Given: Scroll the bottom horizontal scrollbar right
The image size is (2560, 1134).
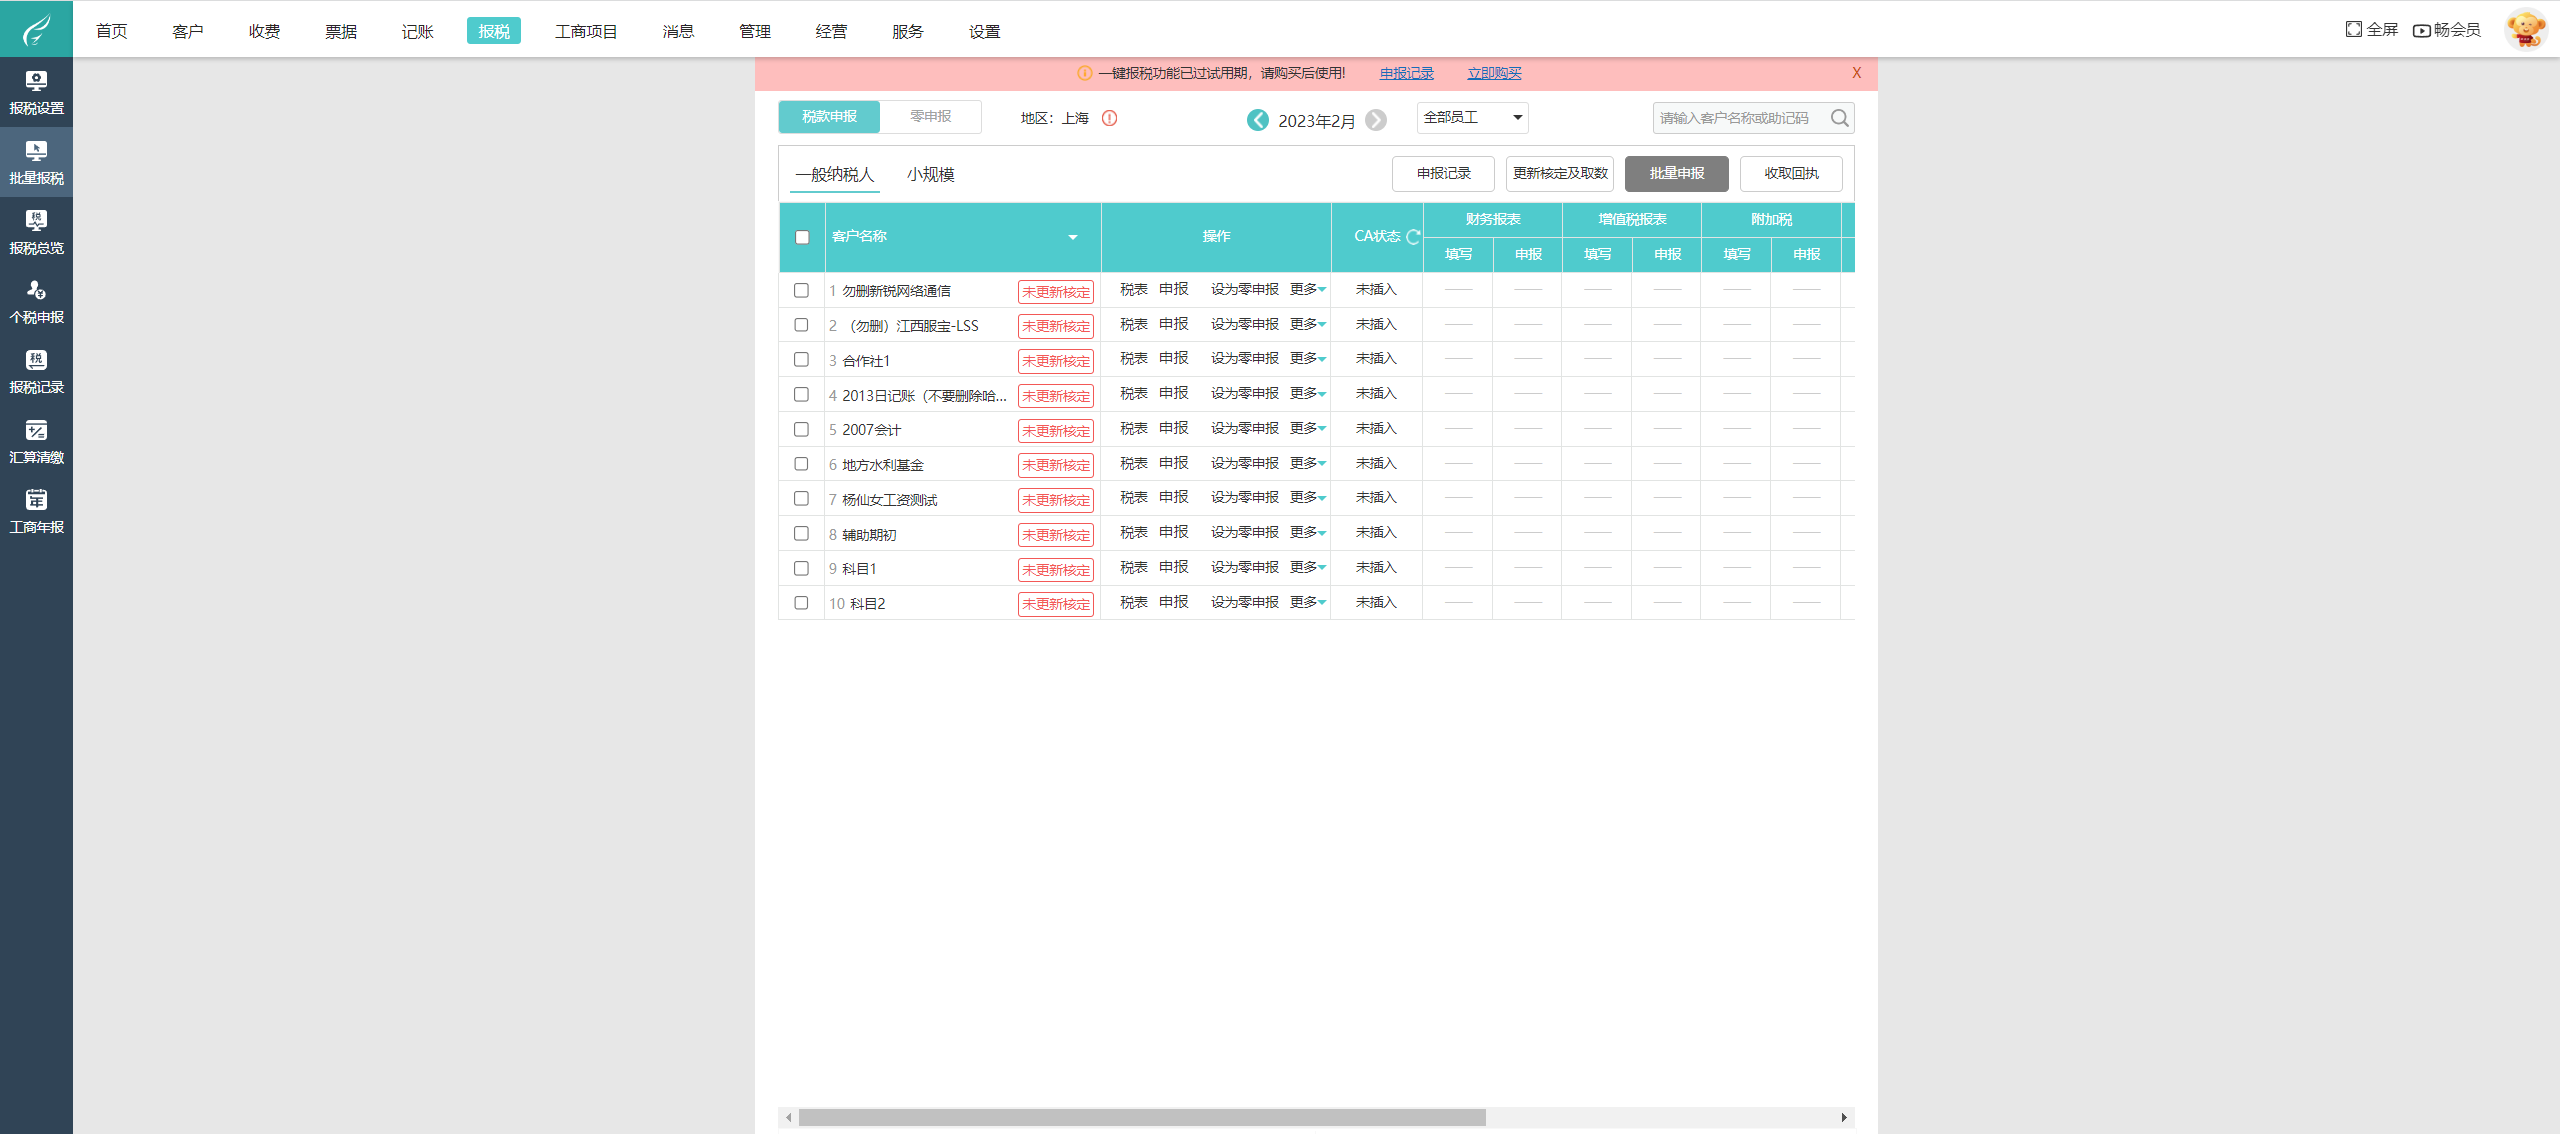Looking at the screenshot, I should [1848, 1113].
